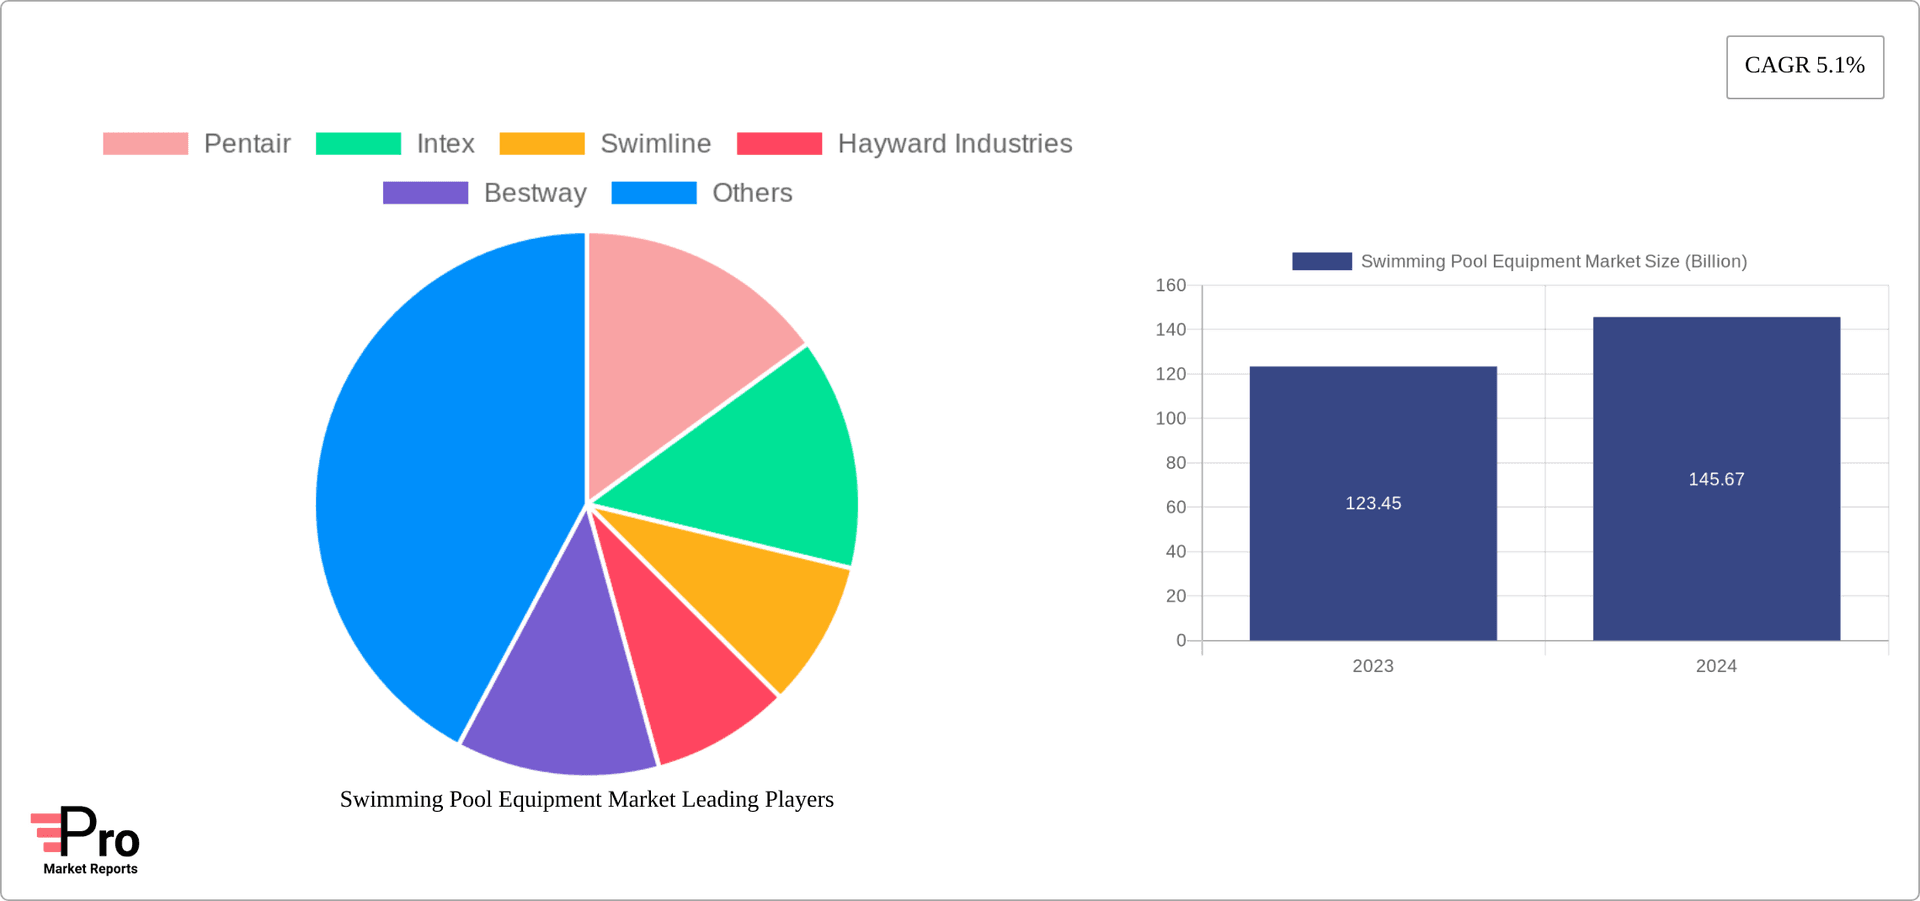
Task: Toggle Intex series using its legend entry
Action: coord(445,143)
